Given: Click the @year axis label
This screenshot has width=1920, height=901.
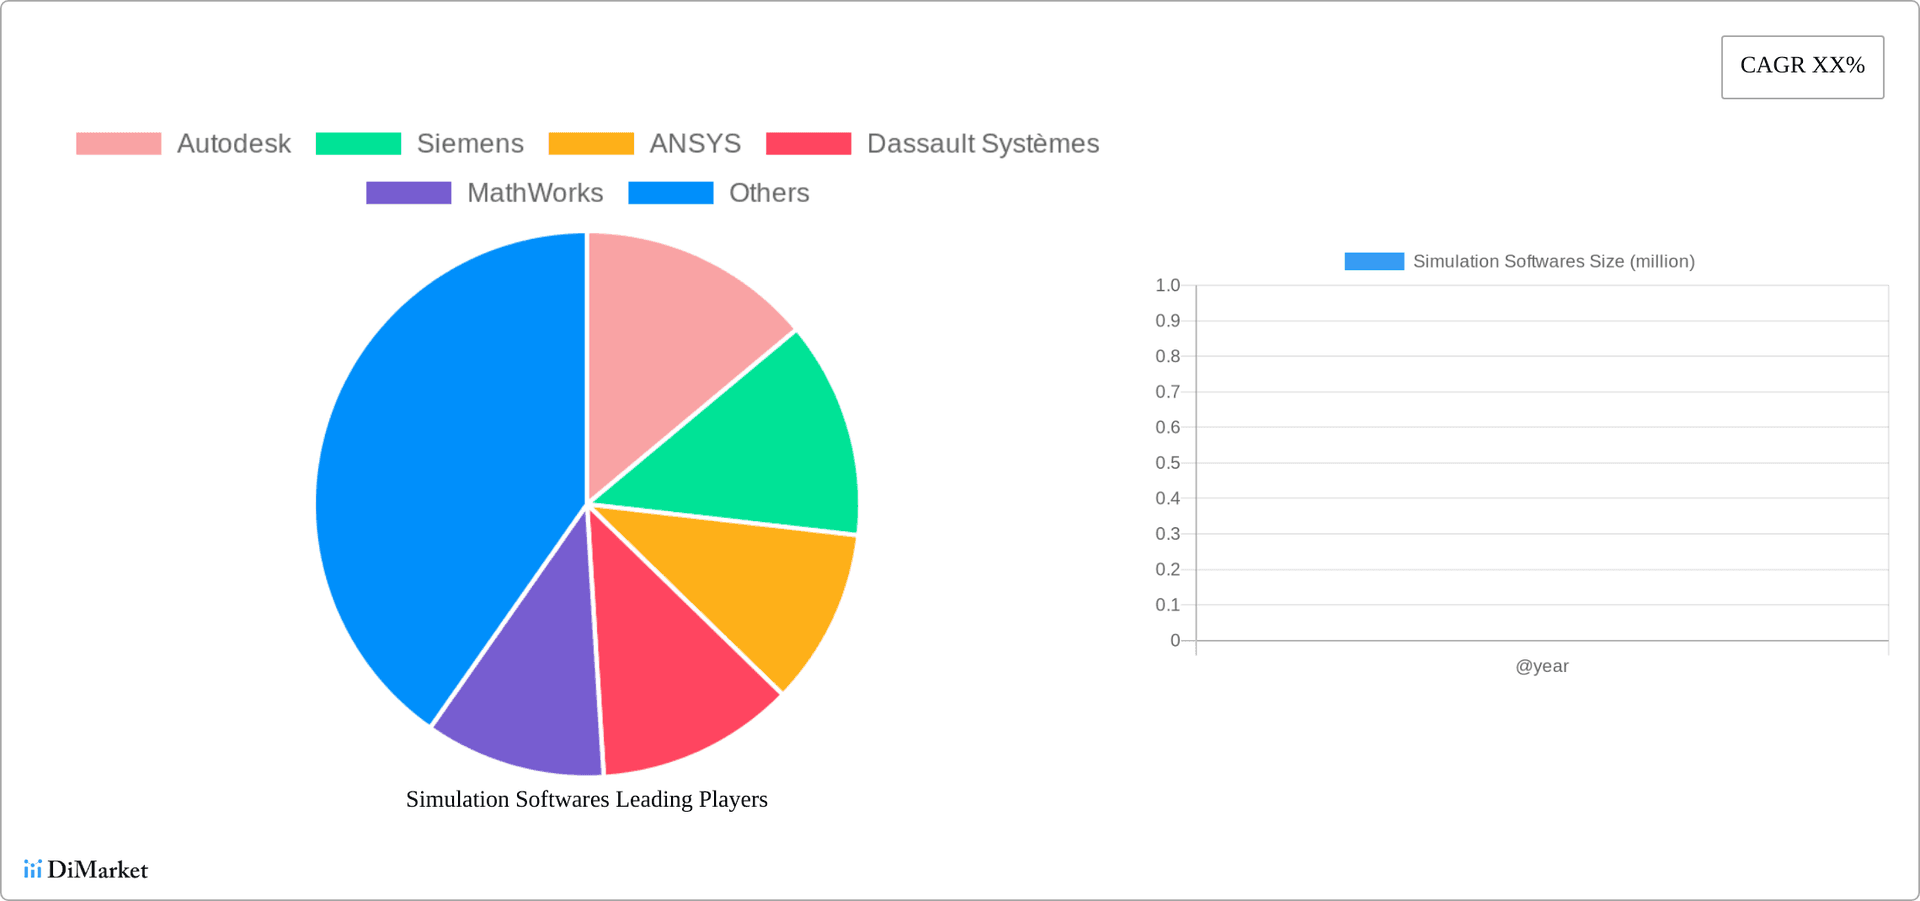Looking at the screenshot, I should [1542, 665].
